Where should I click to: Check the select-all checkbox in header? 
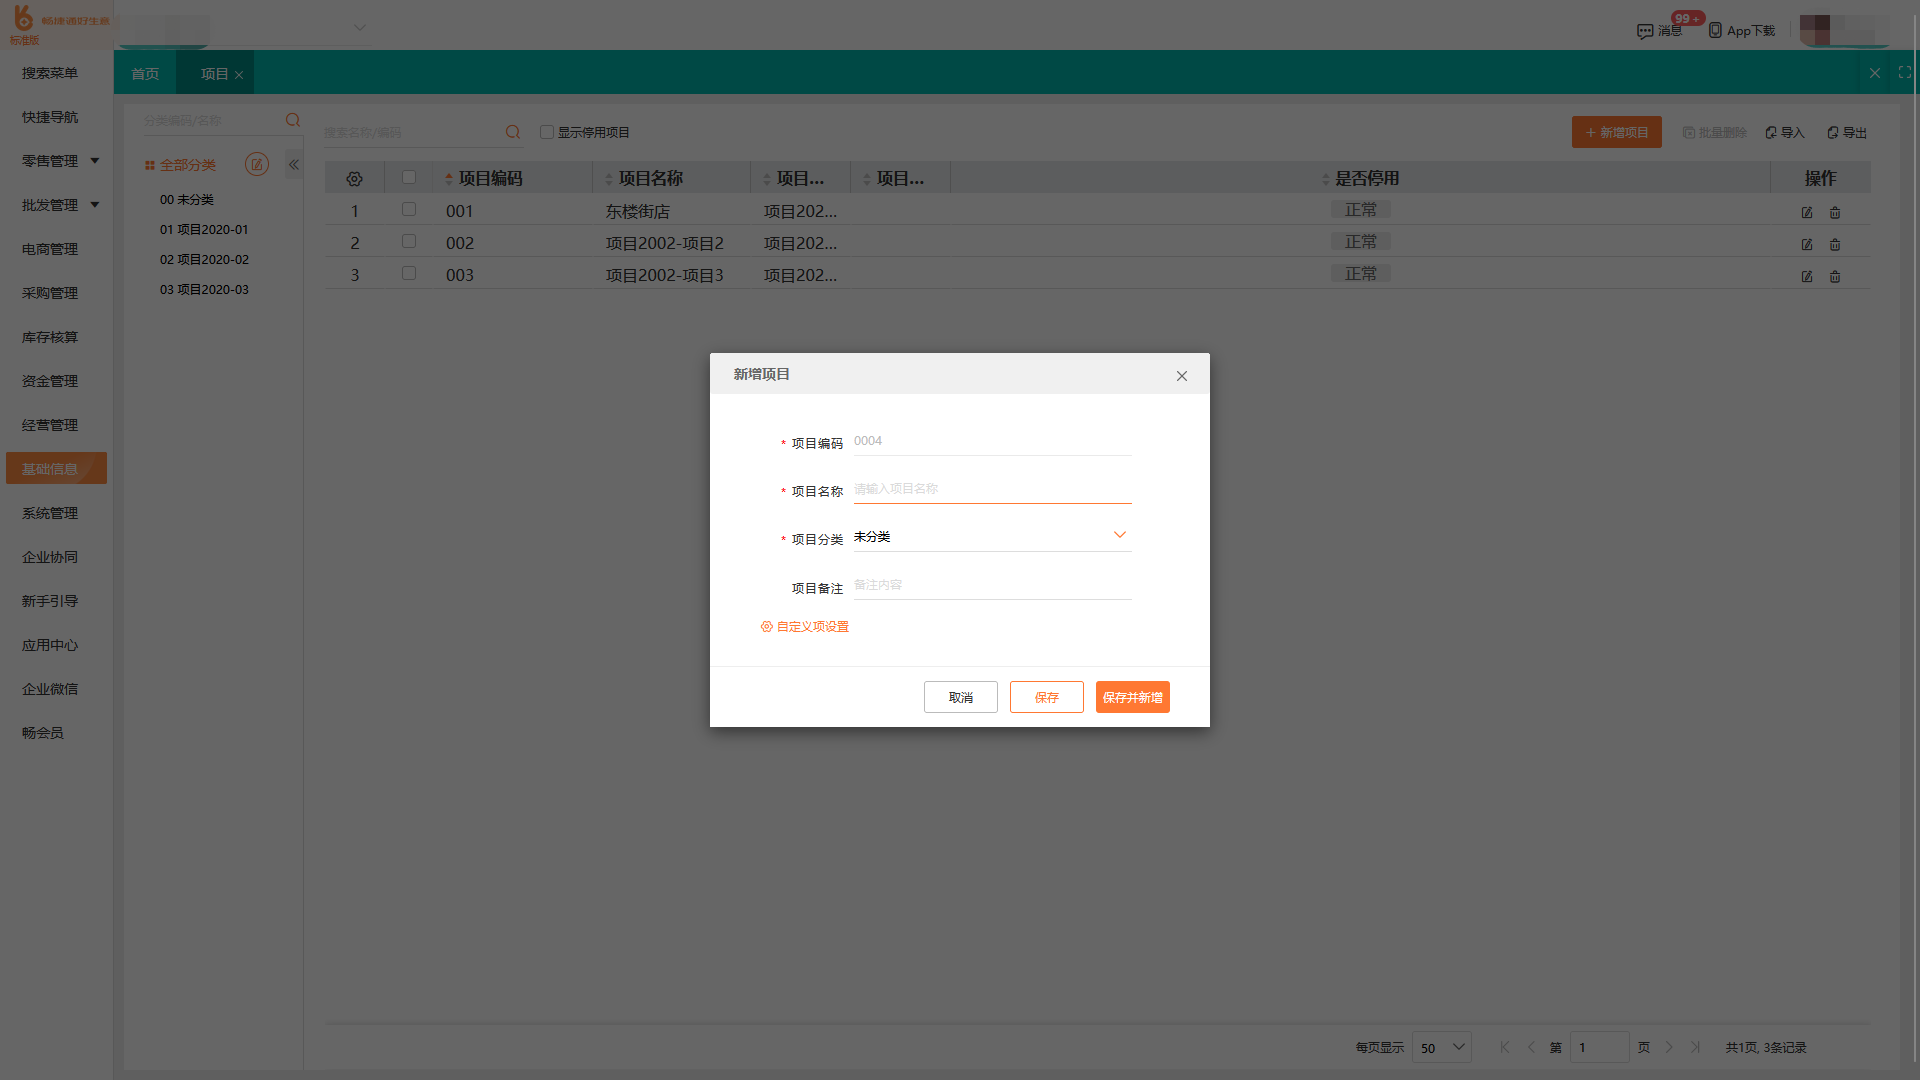pos(409,177)
